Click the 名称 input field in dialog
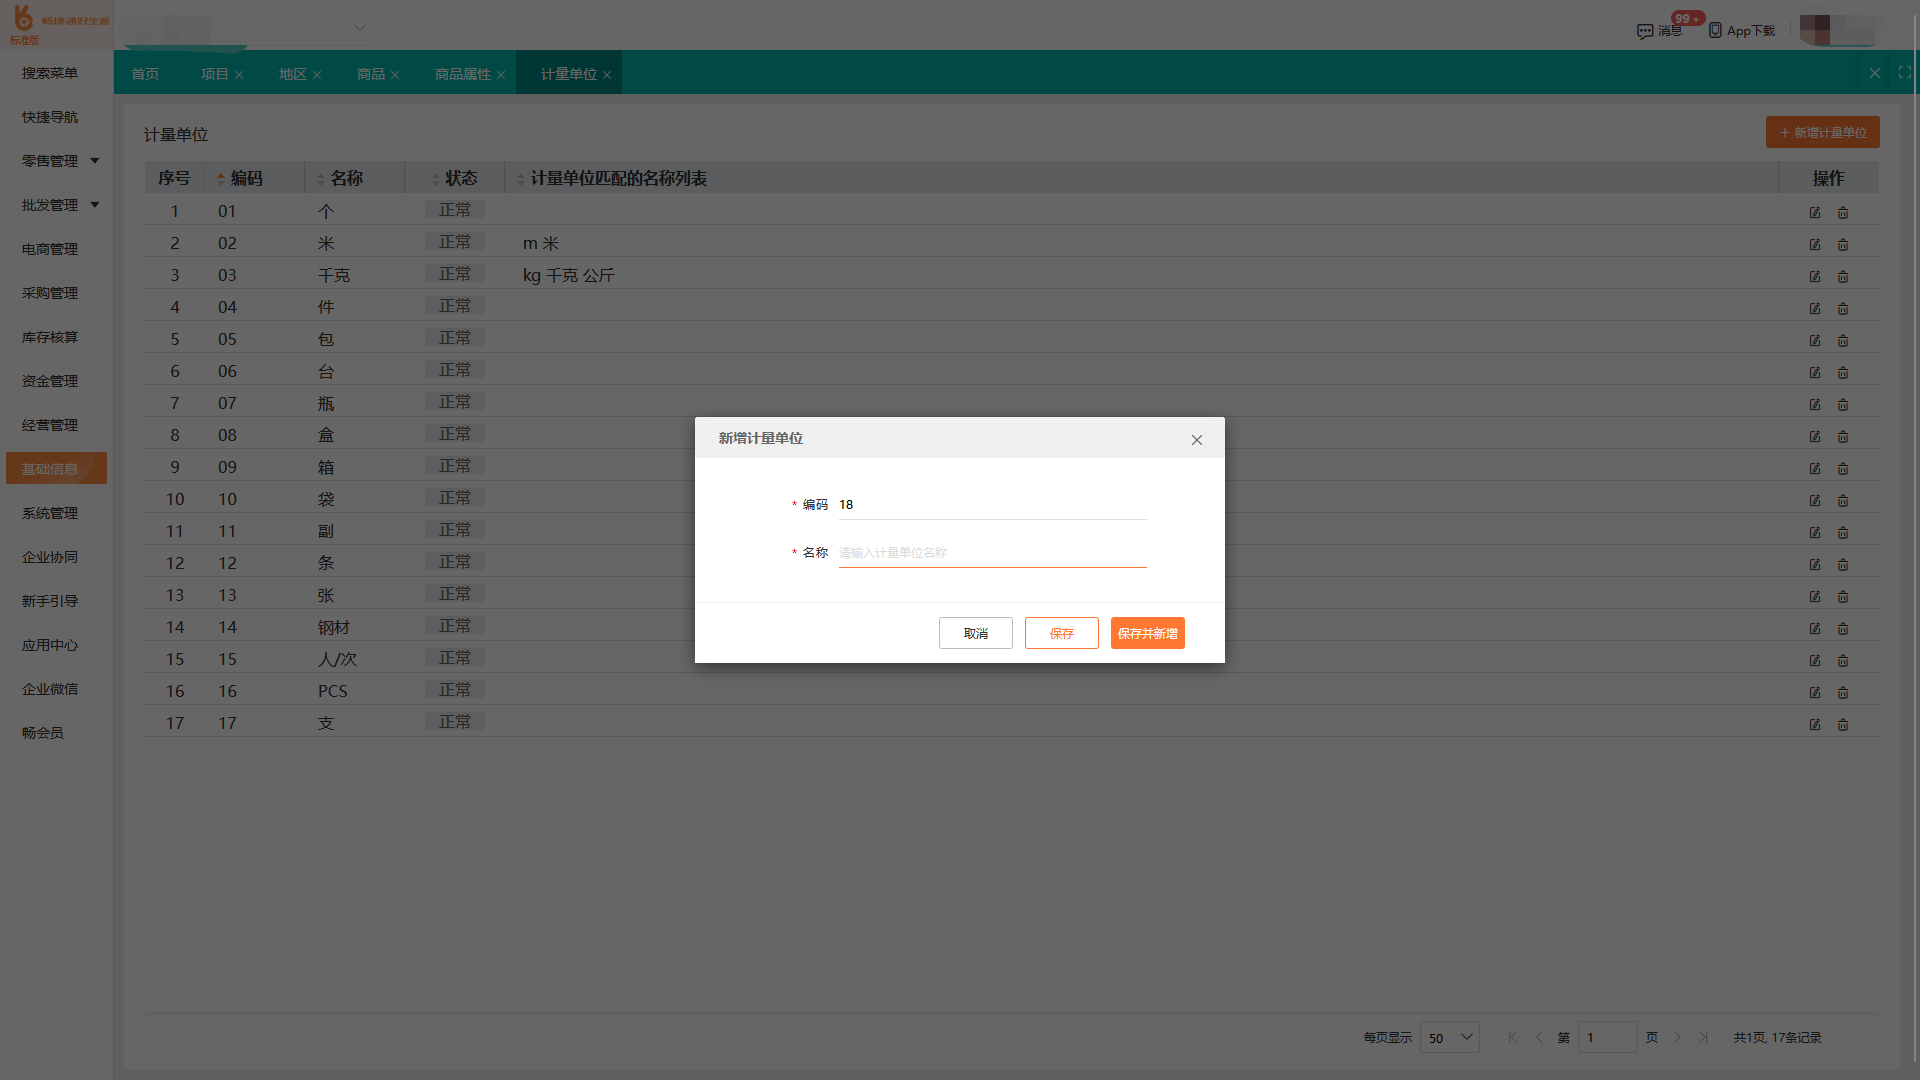This screenshot has width=1920, height=1080. click(989, 553)
